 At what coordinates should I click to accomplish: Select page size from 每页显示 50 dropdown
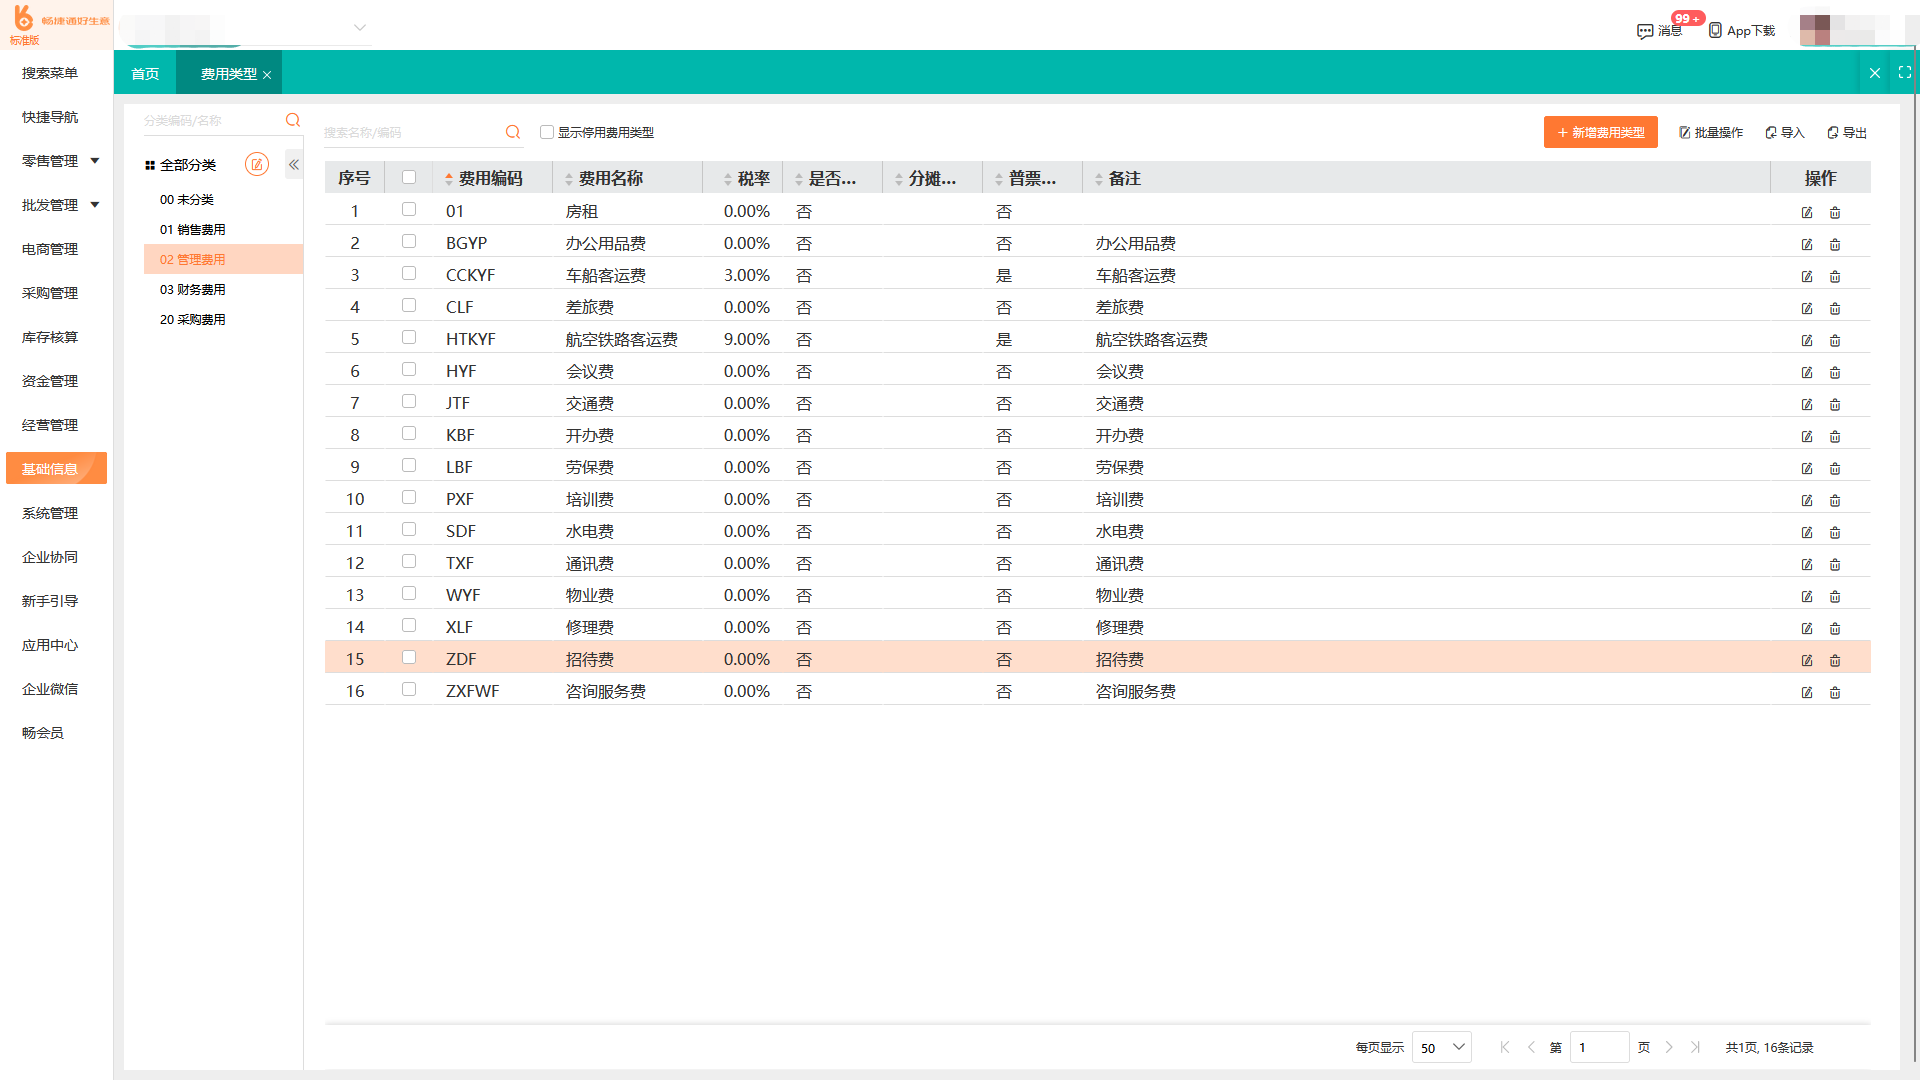[x=1439, y=1047]
